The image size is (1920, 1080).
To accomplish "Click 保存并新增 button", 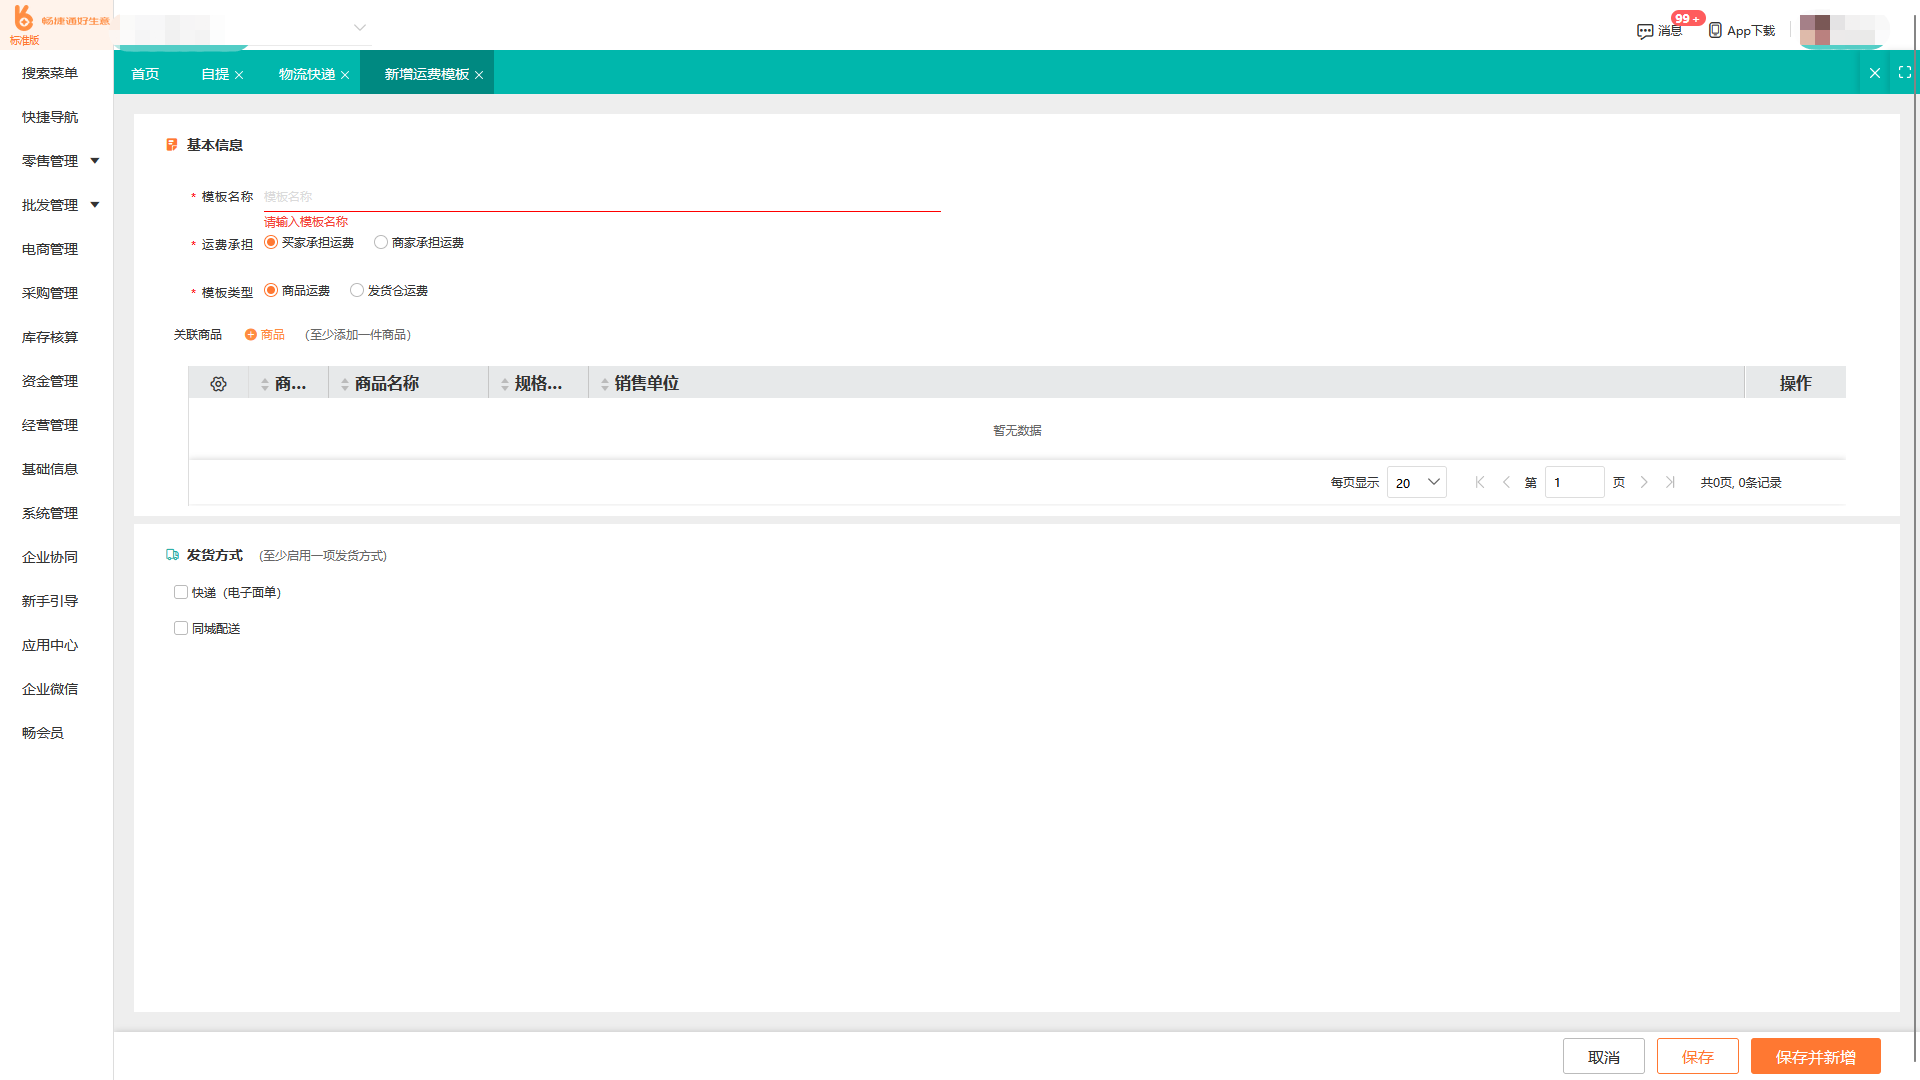I will (x=1813, y=1055).
